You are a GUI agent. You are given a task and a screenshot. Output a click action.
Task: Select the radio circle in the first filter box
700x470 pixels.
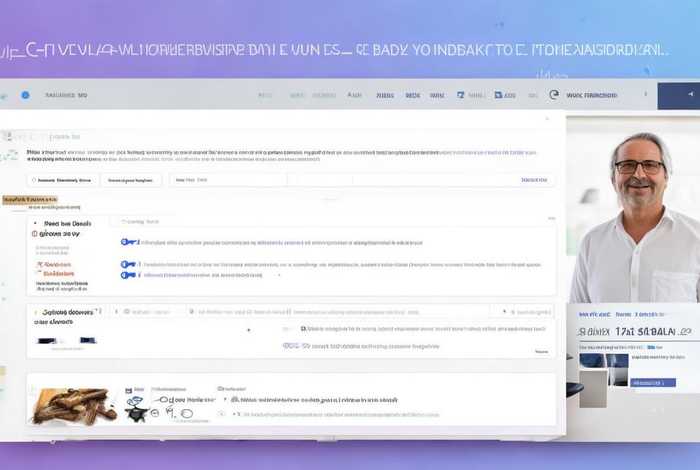tap(34, 180)
